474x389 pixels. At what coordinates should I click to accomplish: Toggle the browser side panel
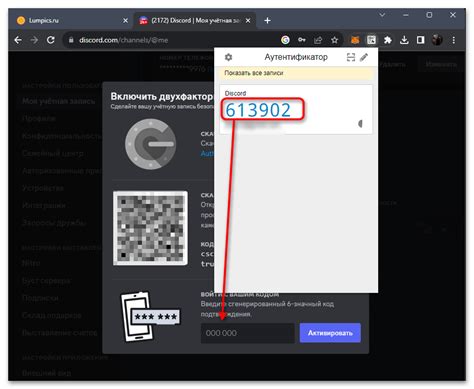coord(421,40)
